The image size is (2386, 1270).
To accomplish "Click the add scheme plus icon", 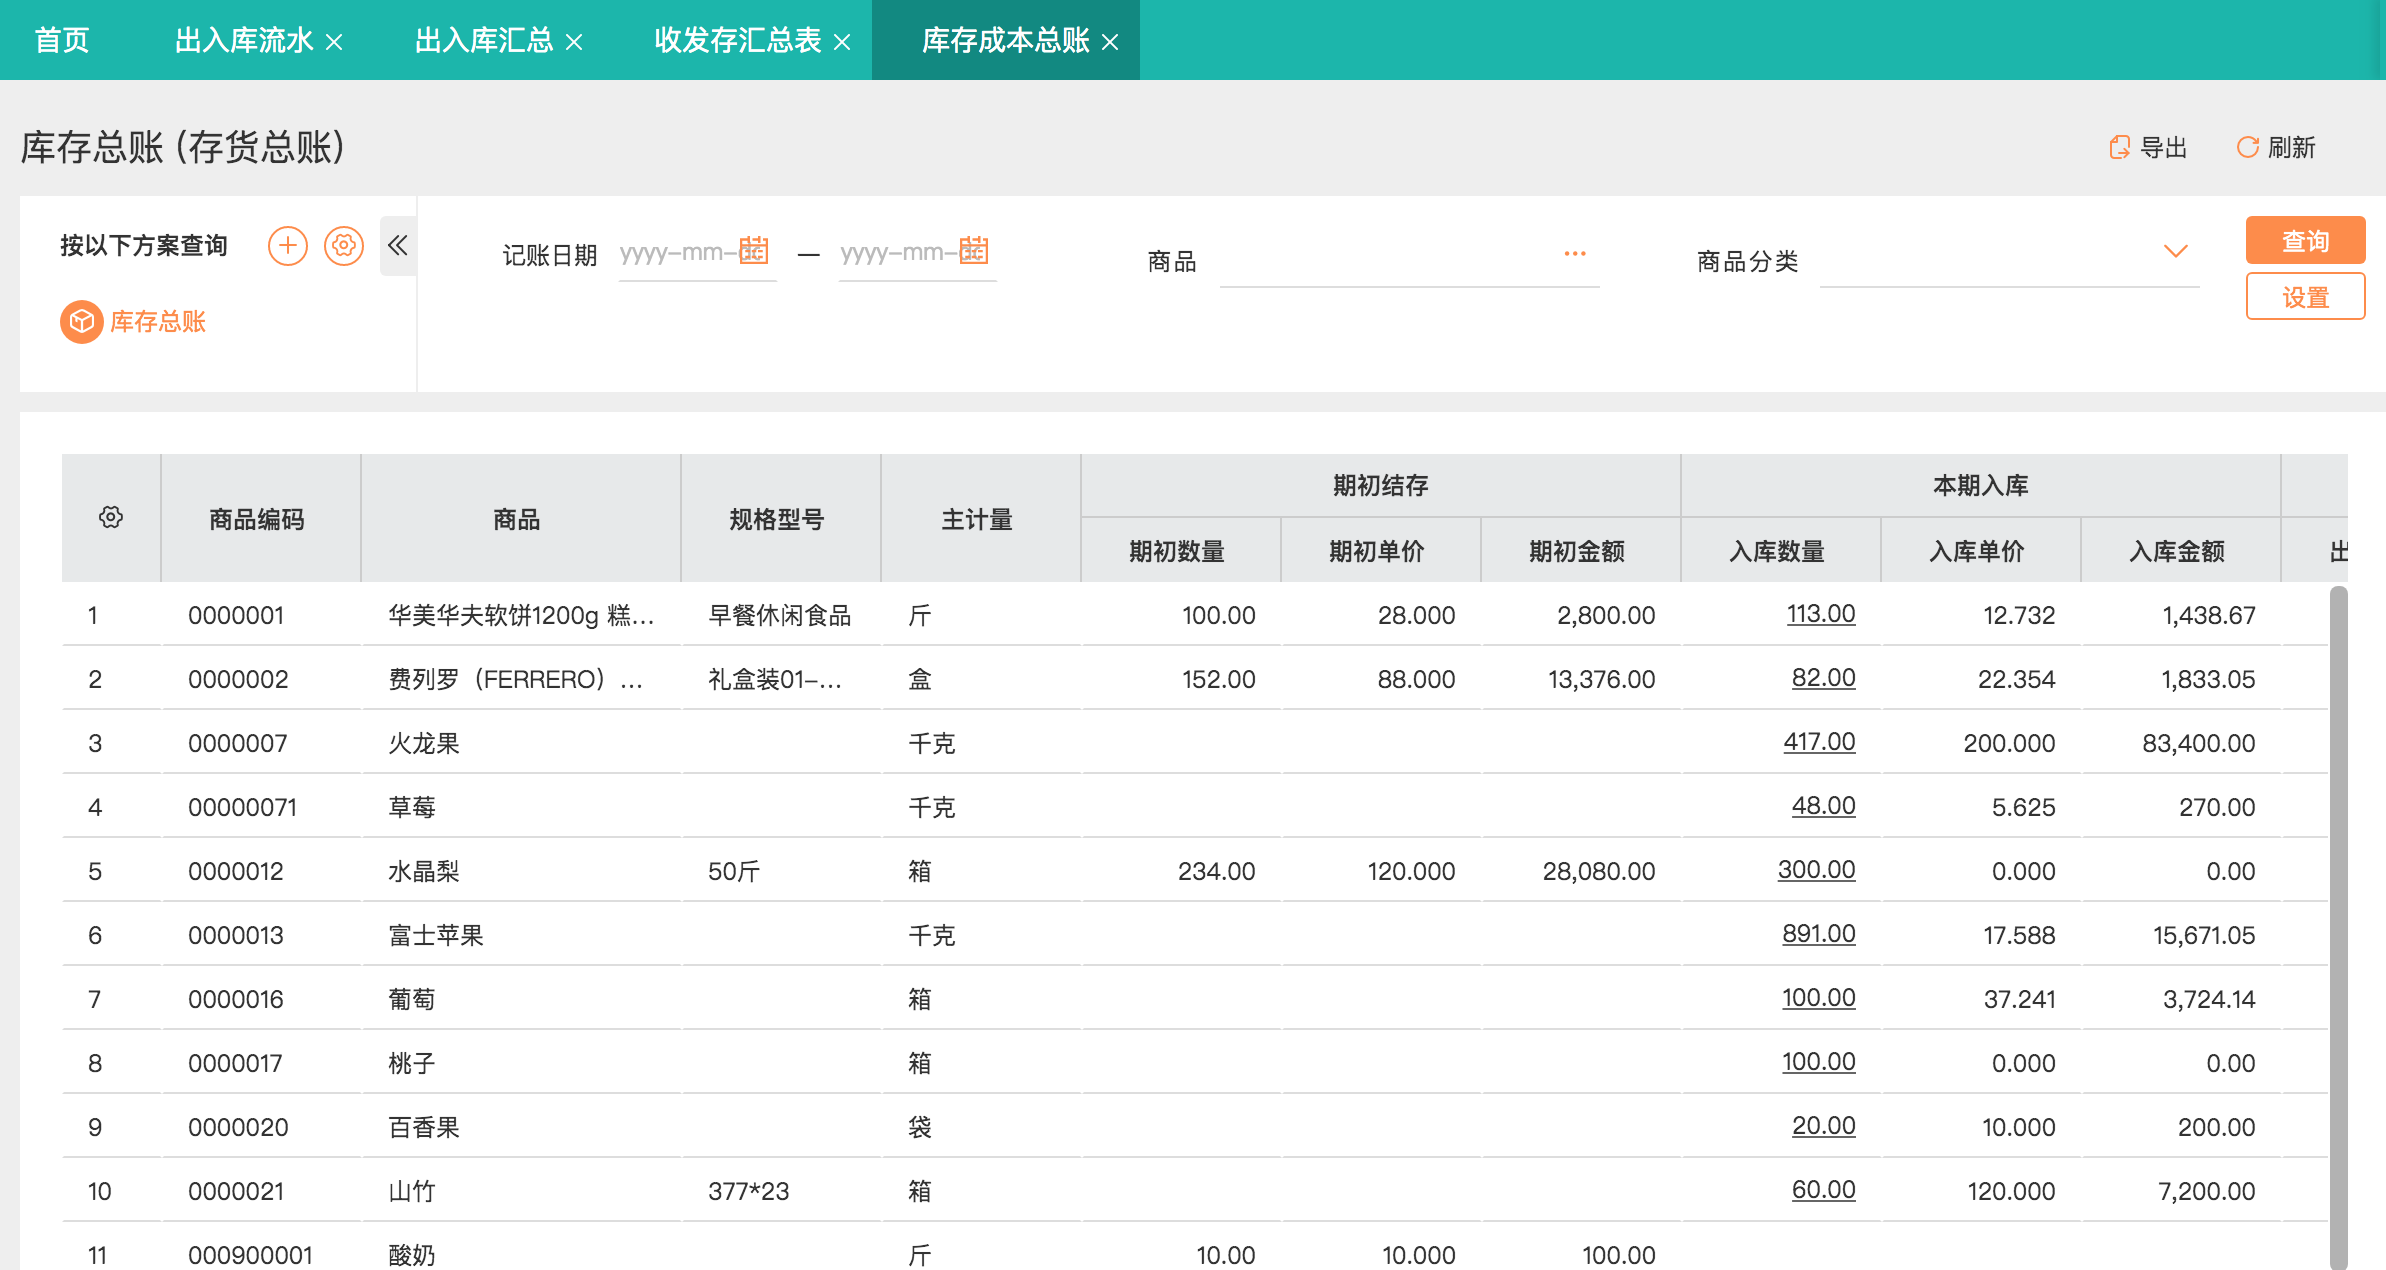I will point(289,248).
